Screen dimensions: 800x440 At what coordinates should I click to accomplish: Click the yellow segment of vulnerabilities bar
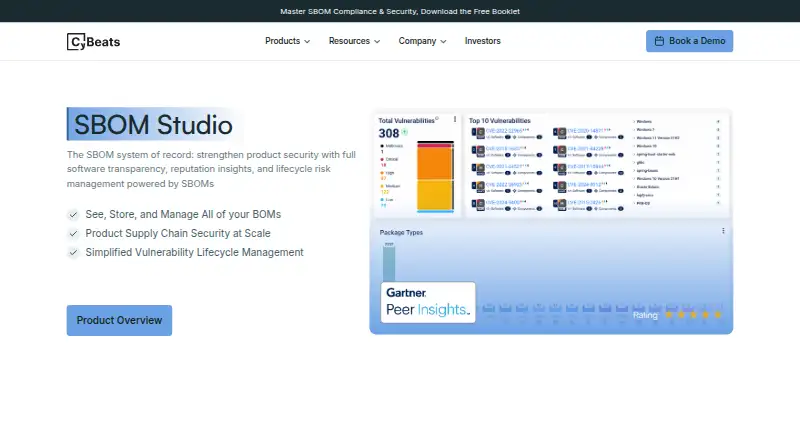tap(435, 194)
